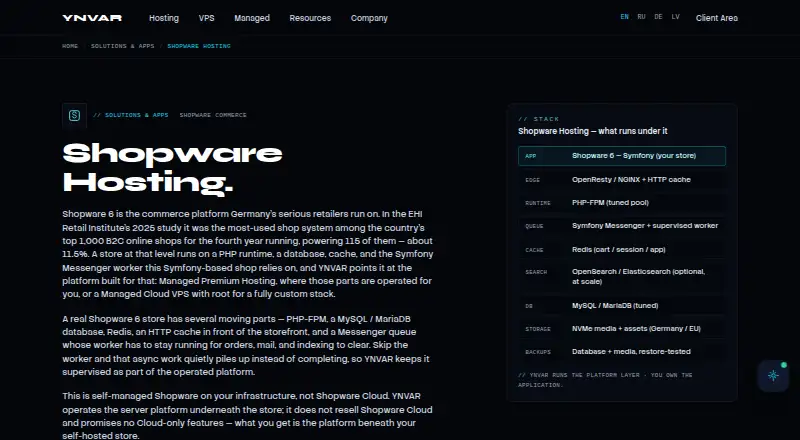Viewport: 800px width, 440px height.
Task: Open the floating chat widget icon
Action: click(x=773, y=376)
